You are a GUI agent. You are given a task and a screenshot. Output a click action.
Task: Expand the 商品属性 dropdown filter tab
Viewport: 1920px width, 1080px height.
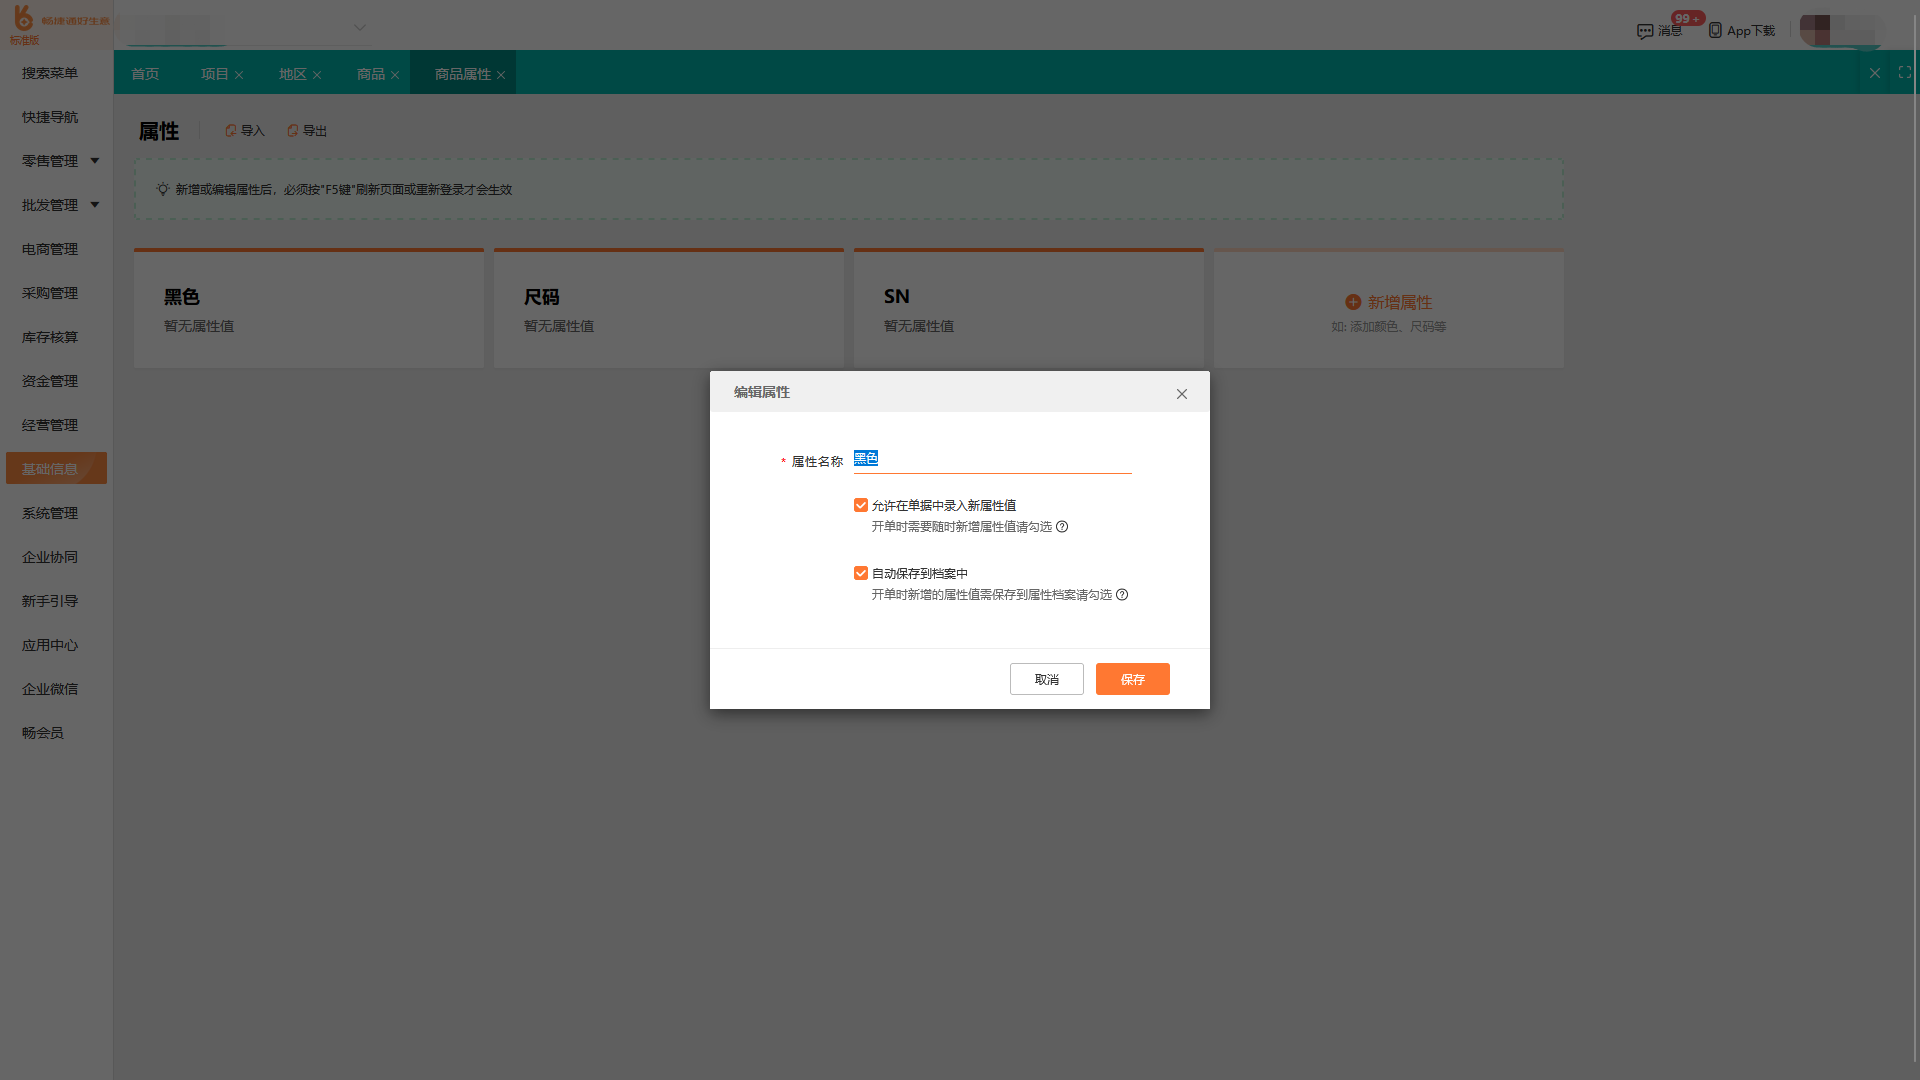click(x=463, y=73)
